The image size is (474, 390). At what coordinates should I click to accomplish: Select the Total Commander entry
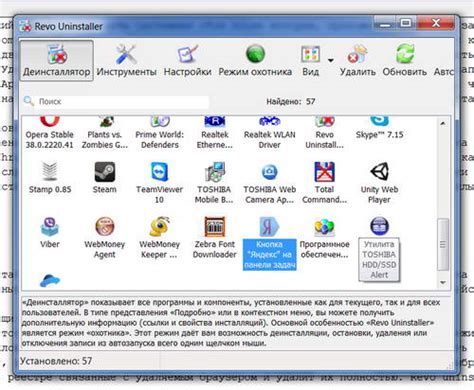point(324,183)
